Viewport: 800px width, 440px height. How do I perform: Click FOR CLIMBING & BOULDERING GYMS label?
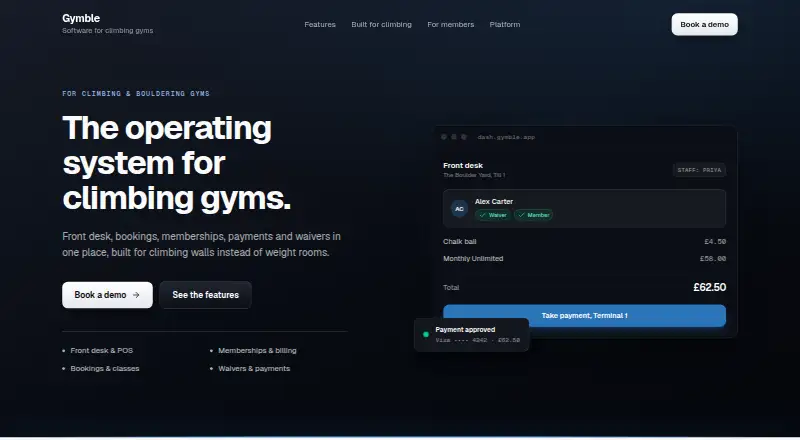point(136,93)
